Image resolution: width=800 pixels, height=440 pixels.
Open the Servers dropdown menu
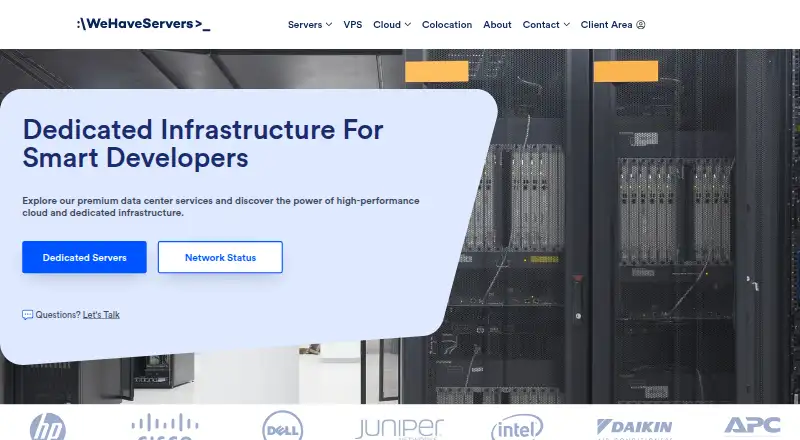tap(305, 25)
